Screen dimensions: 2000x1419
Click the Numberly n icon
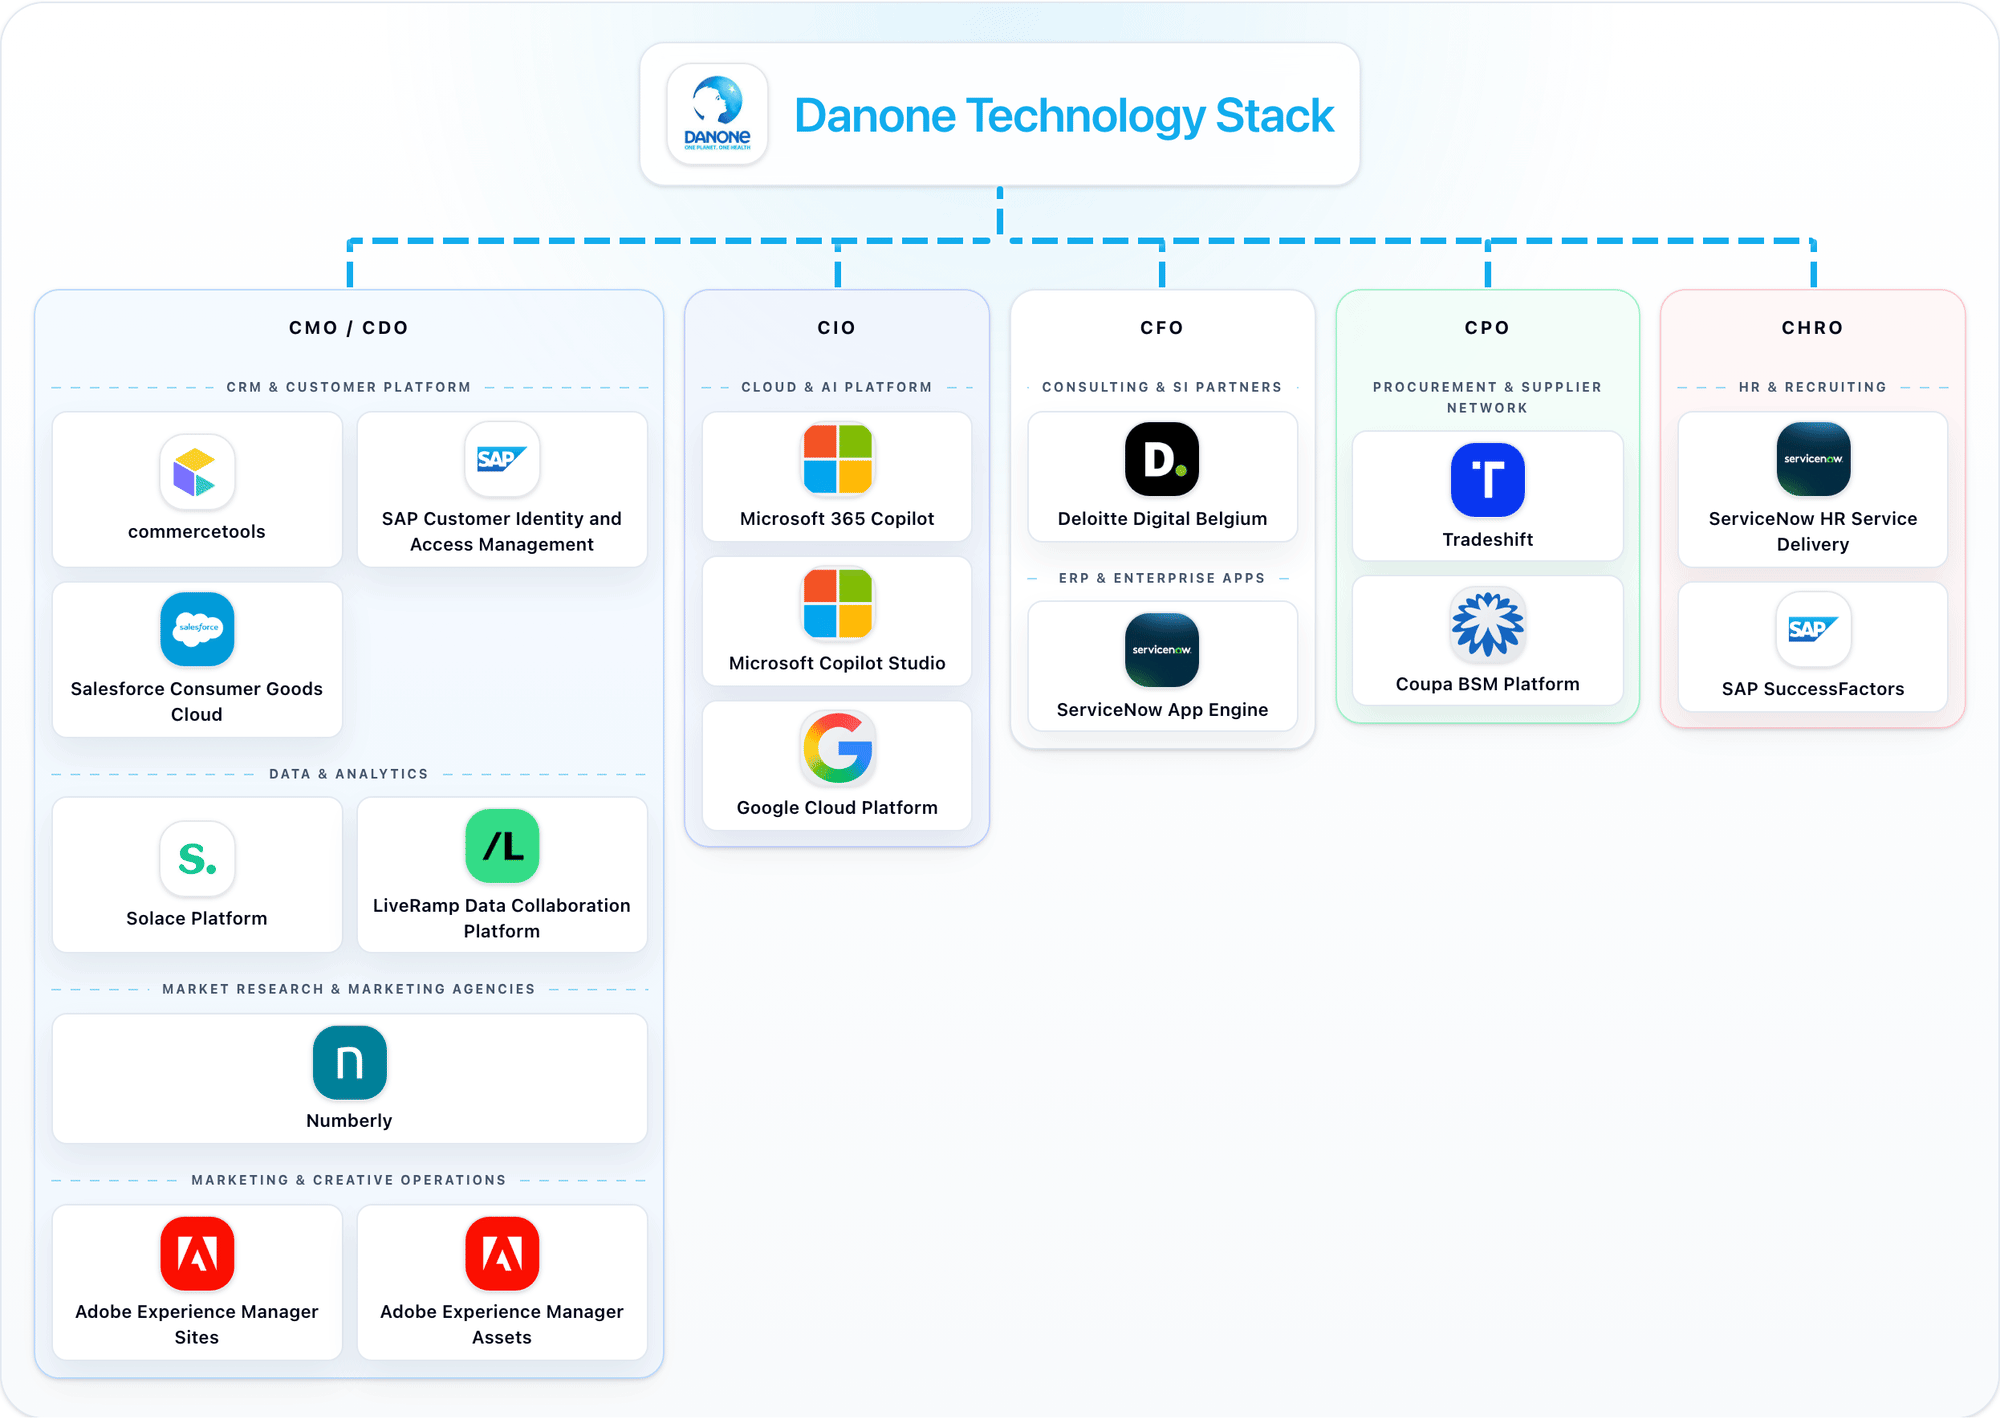pos(349,1062)
